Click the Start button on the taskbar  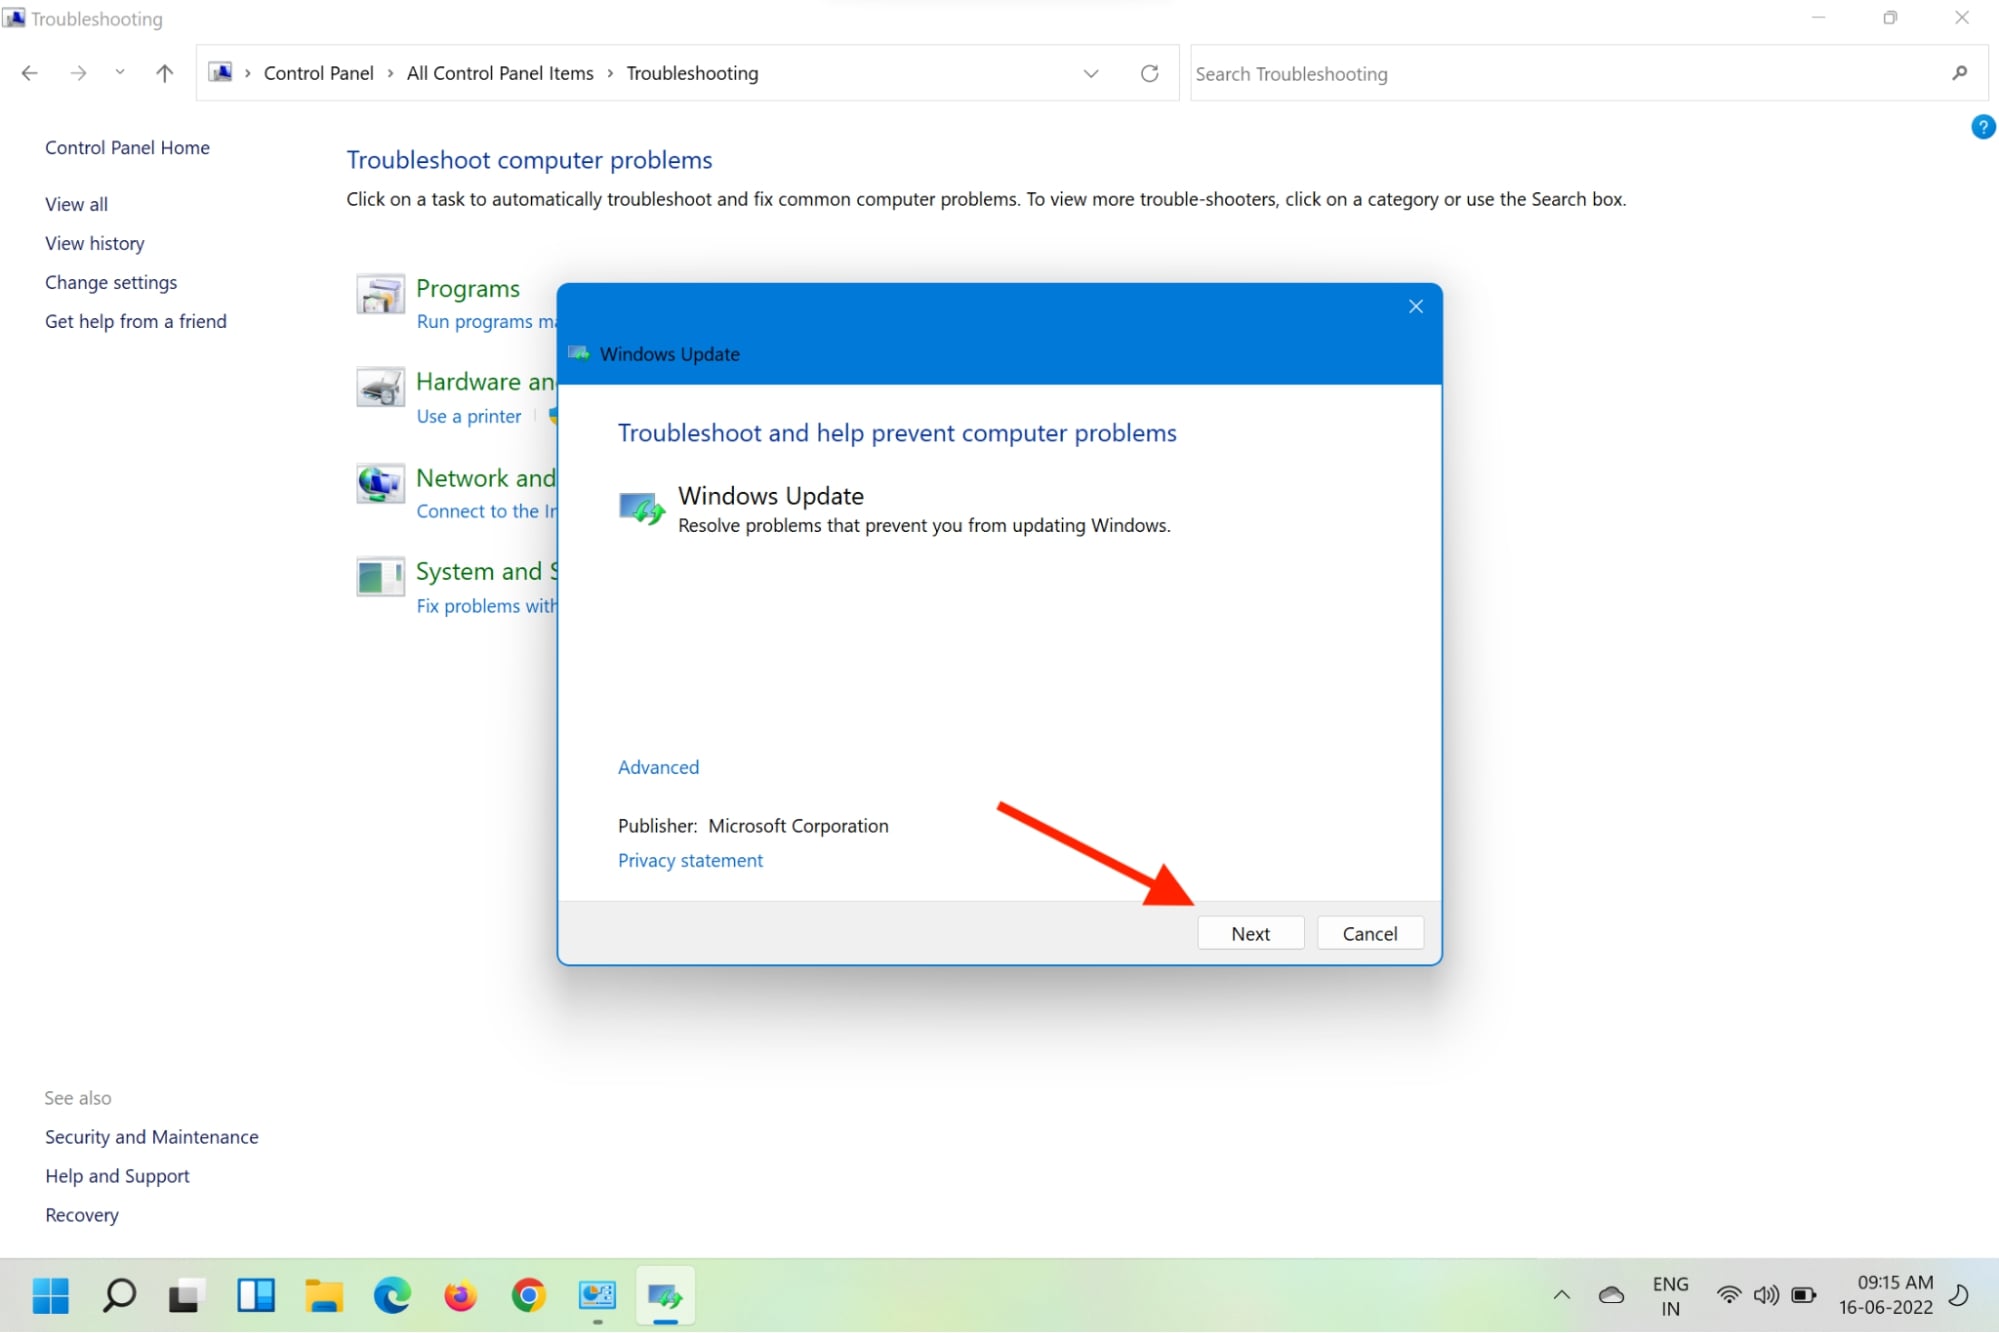(50, 1295)
